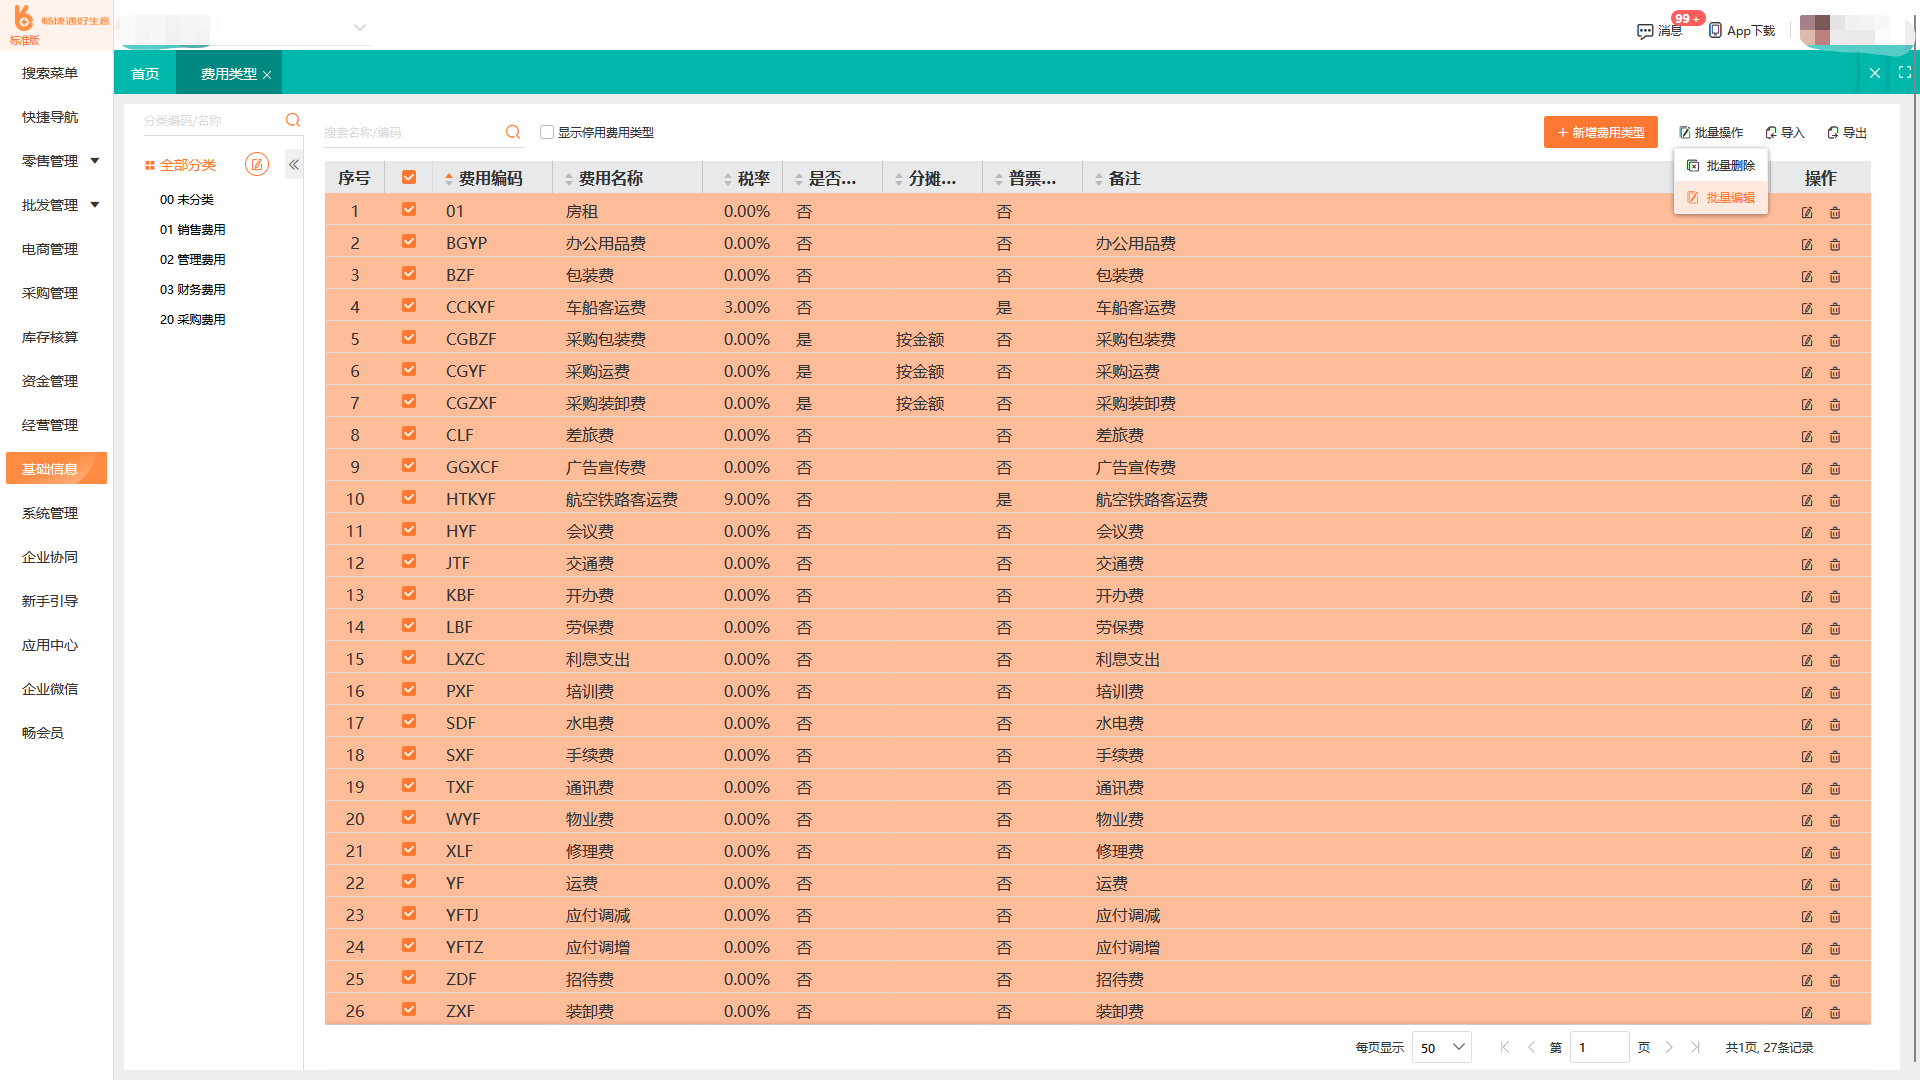Select 基础信息 menu item
This screenshot has width=1920, height=1080.
tap(53, 468)
